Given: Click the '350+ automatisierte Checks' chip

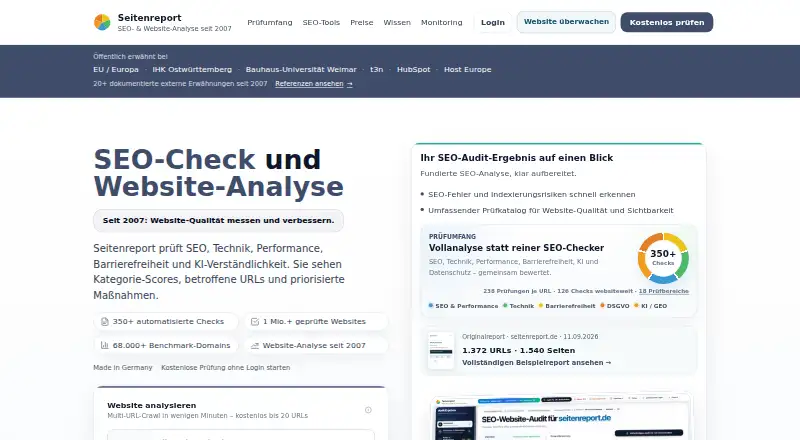Looking at the screenshot, I should 166,322.
